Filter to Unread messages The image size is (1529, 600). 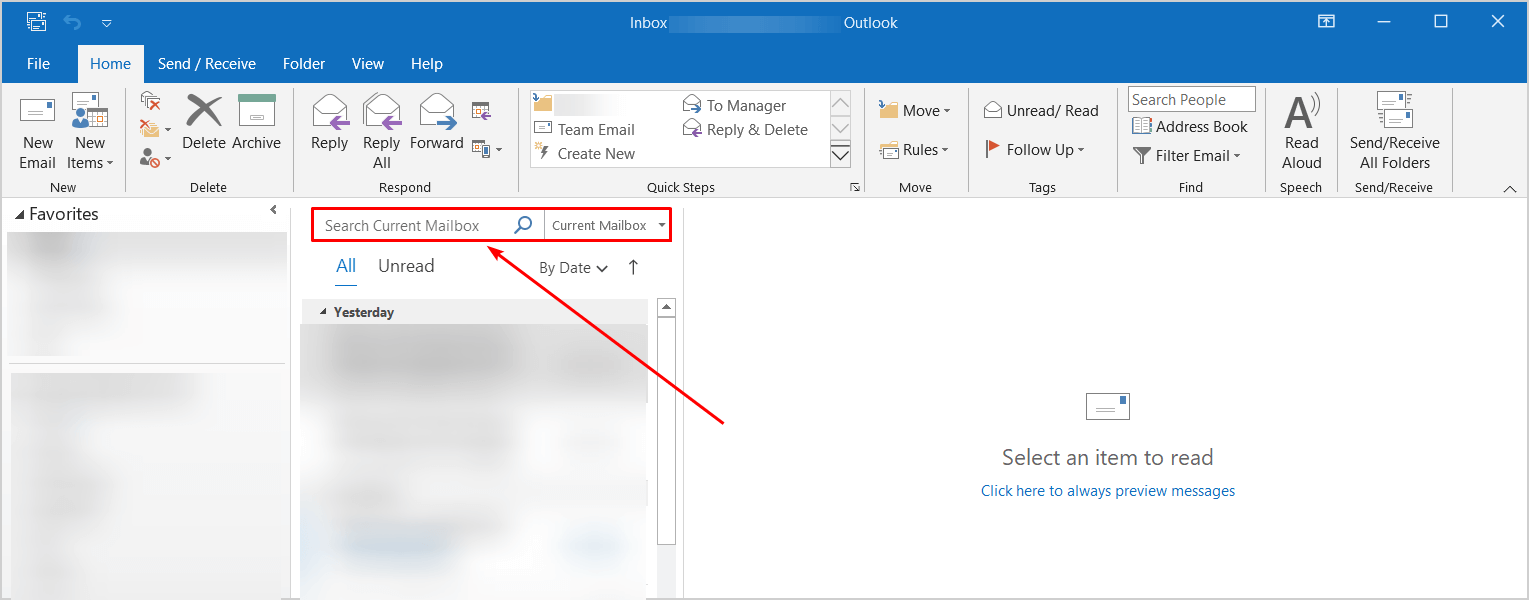[x=406, y=266]
